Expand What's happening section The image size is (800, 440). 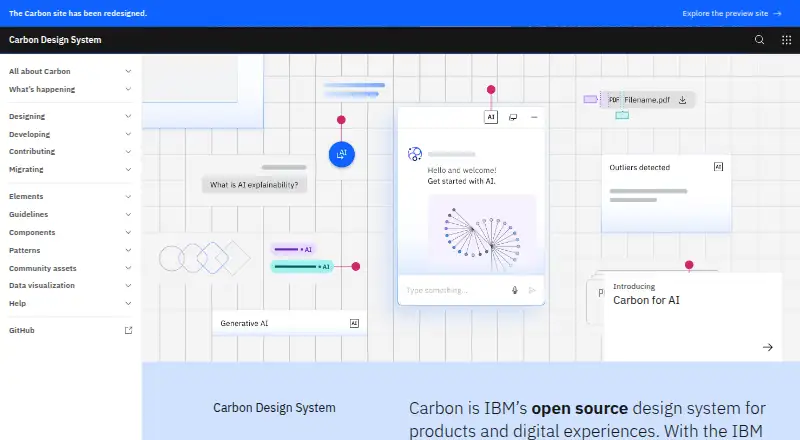pos(70,89)
